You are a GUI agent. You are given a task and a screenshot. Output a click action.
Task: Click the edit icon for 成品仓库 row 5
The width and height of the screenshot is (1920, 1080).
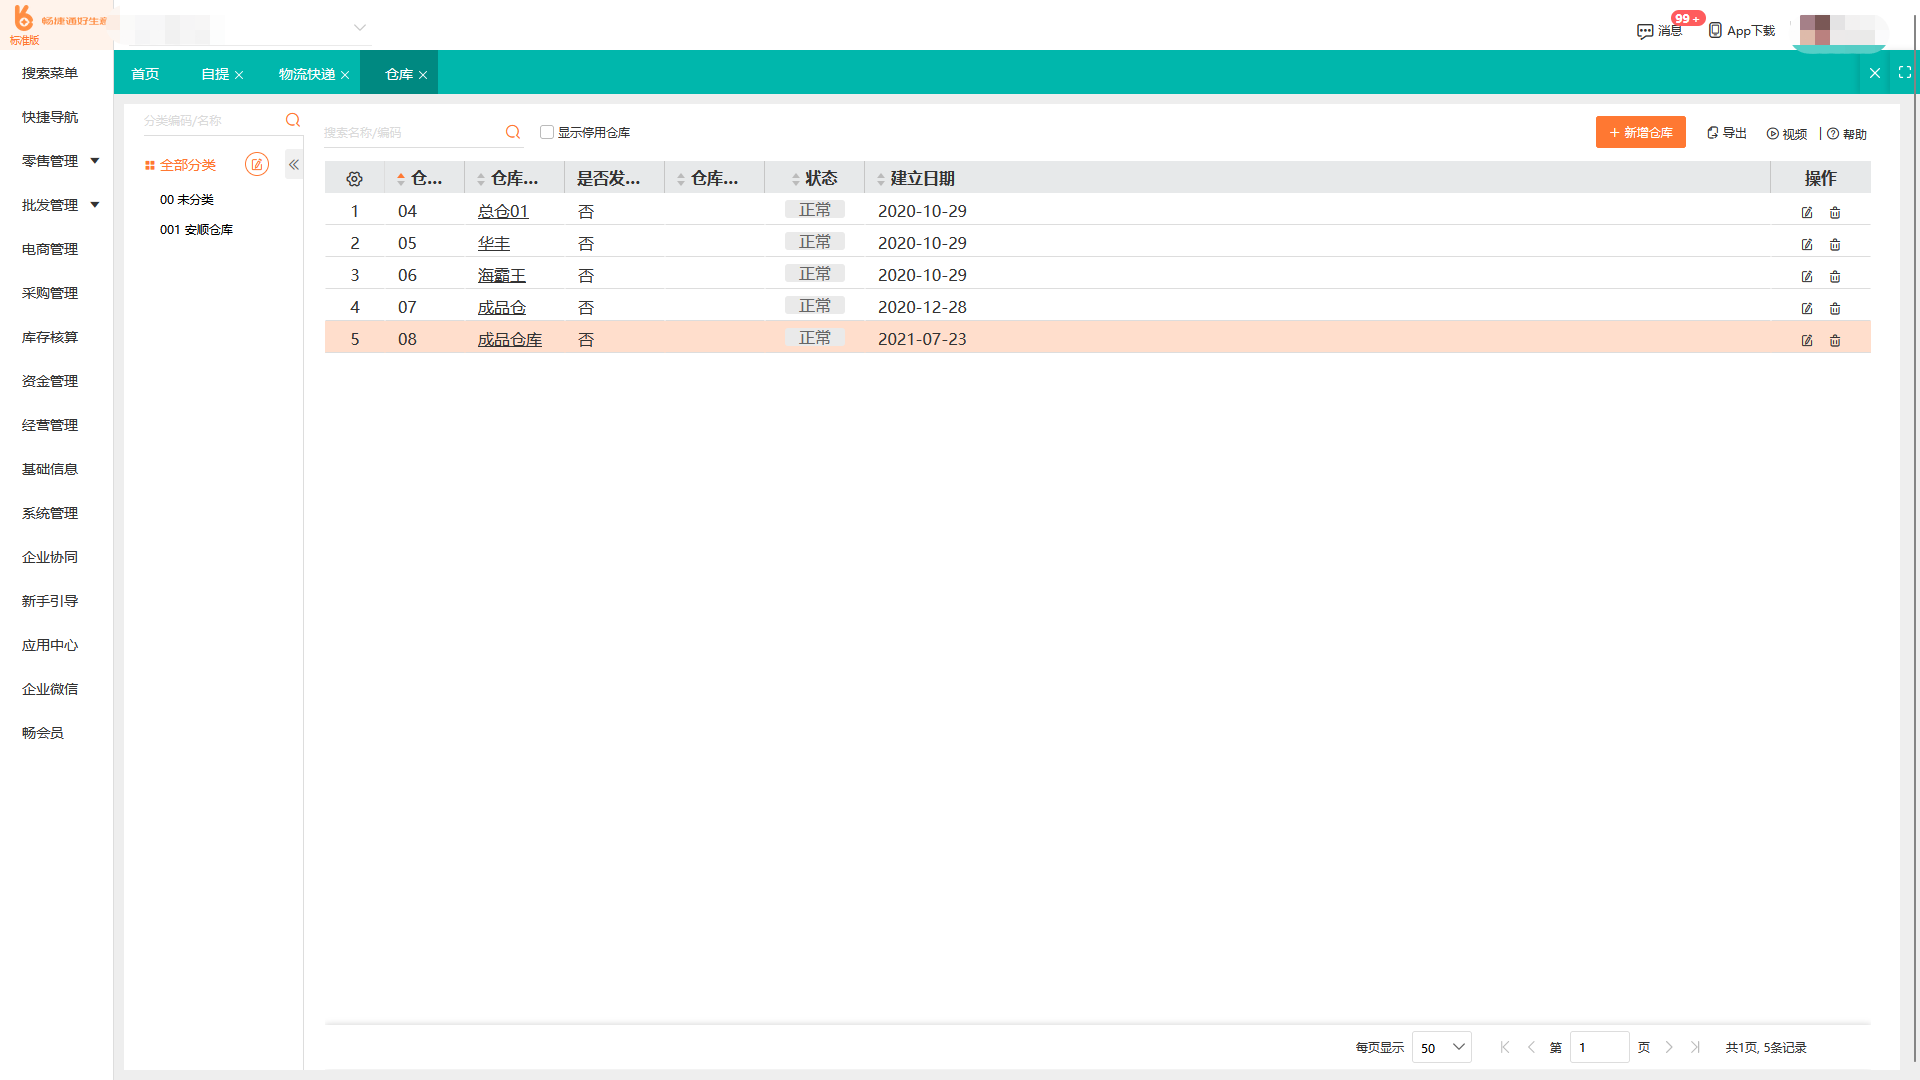[1807, 339]
